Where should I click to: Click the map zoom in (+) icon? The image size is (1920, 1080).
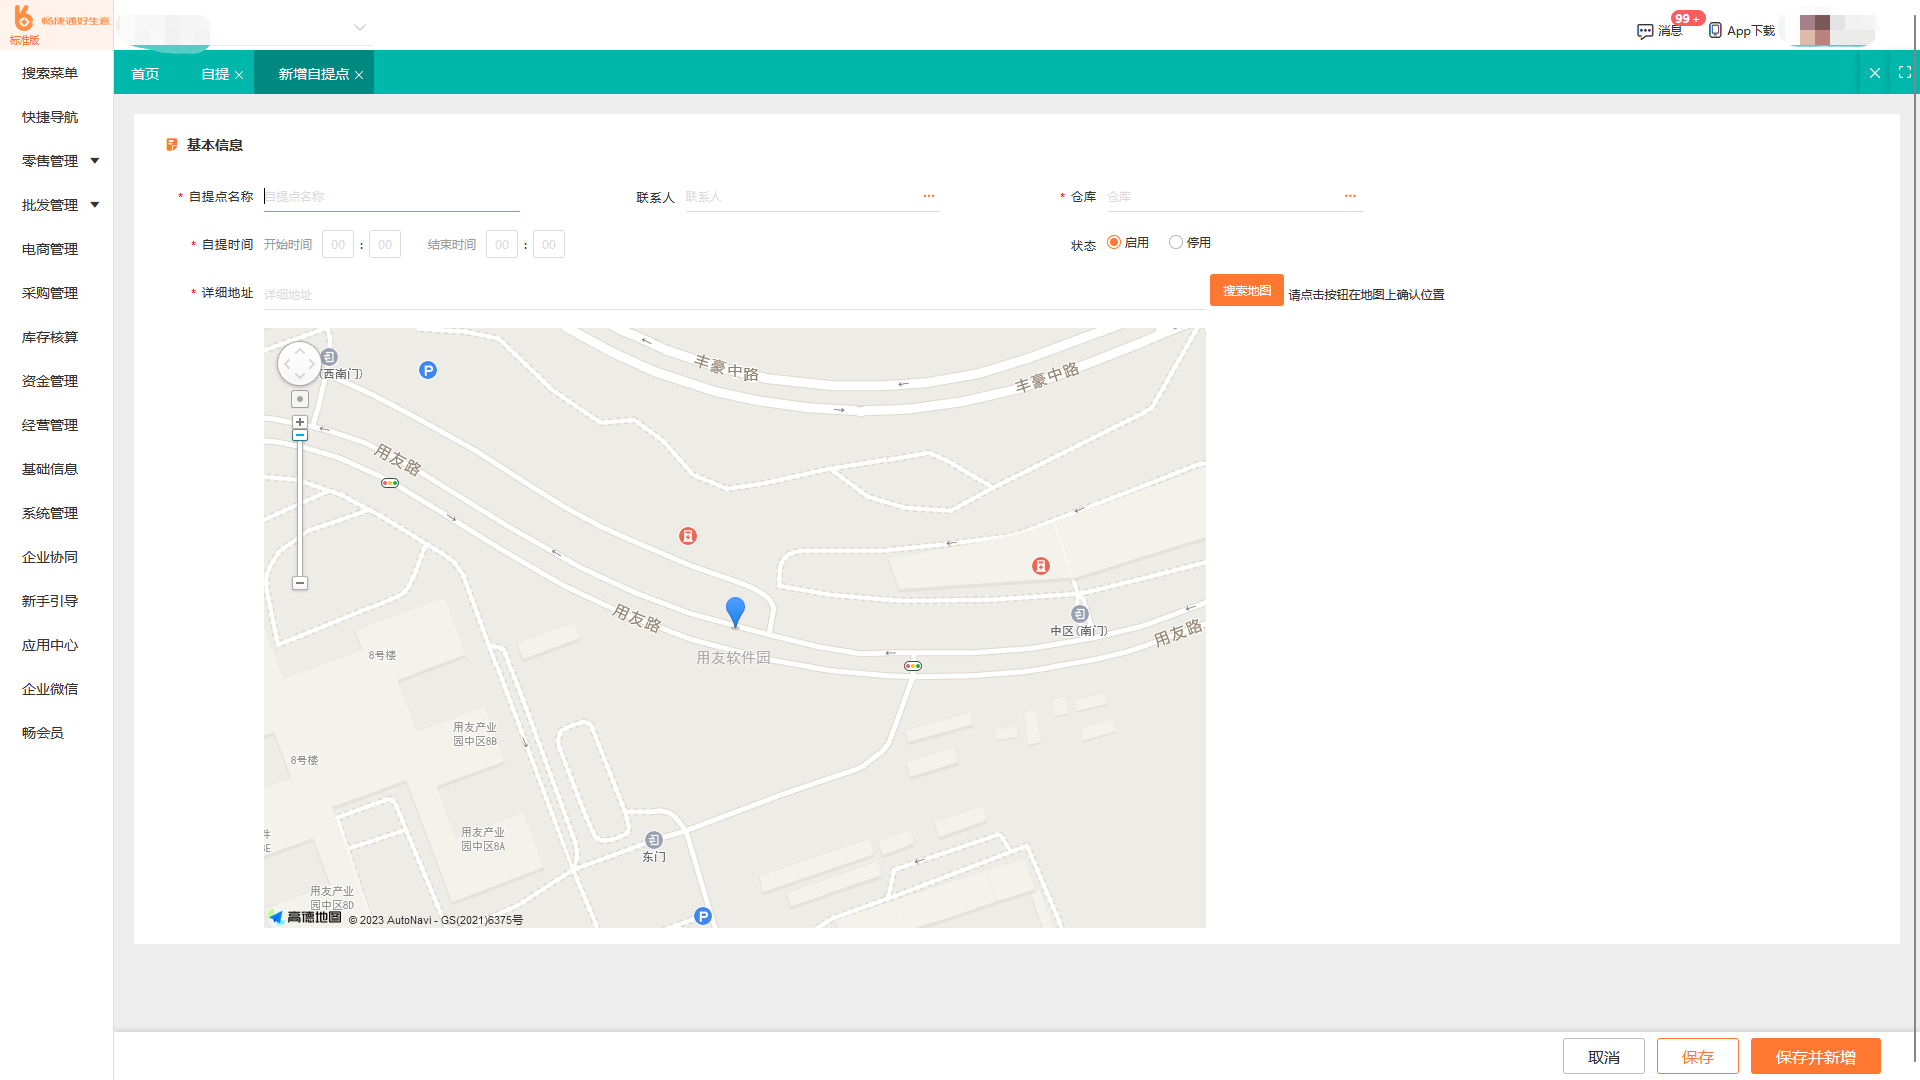tap(301, 422)
